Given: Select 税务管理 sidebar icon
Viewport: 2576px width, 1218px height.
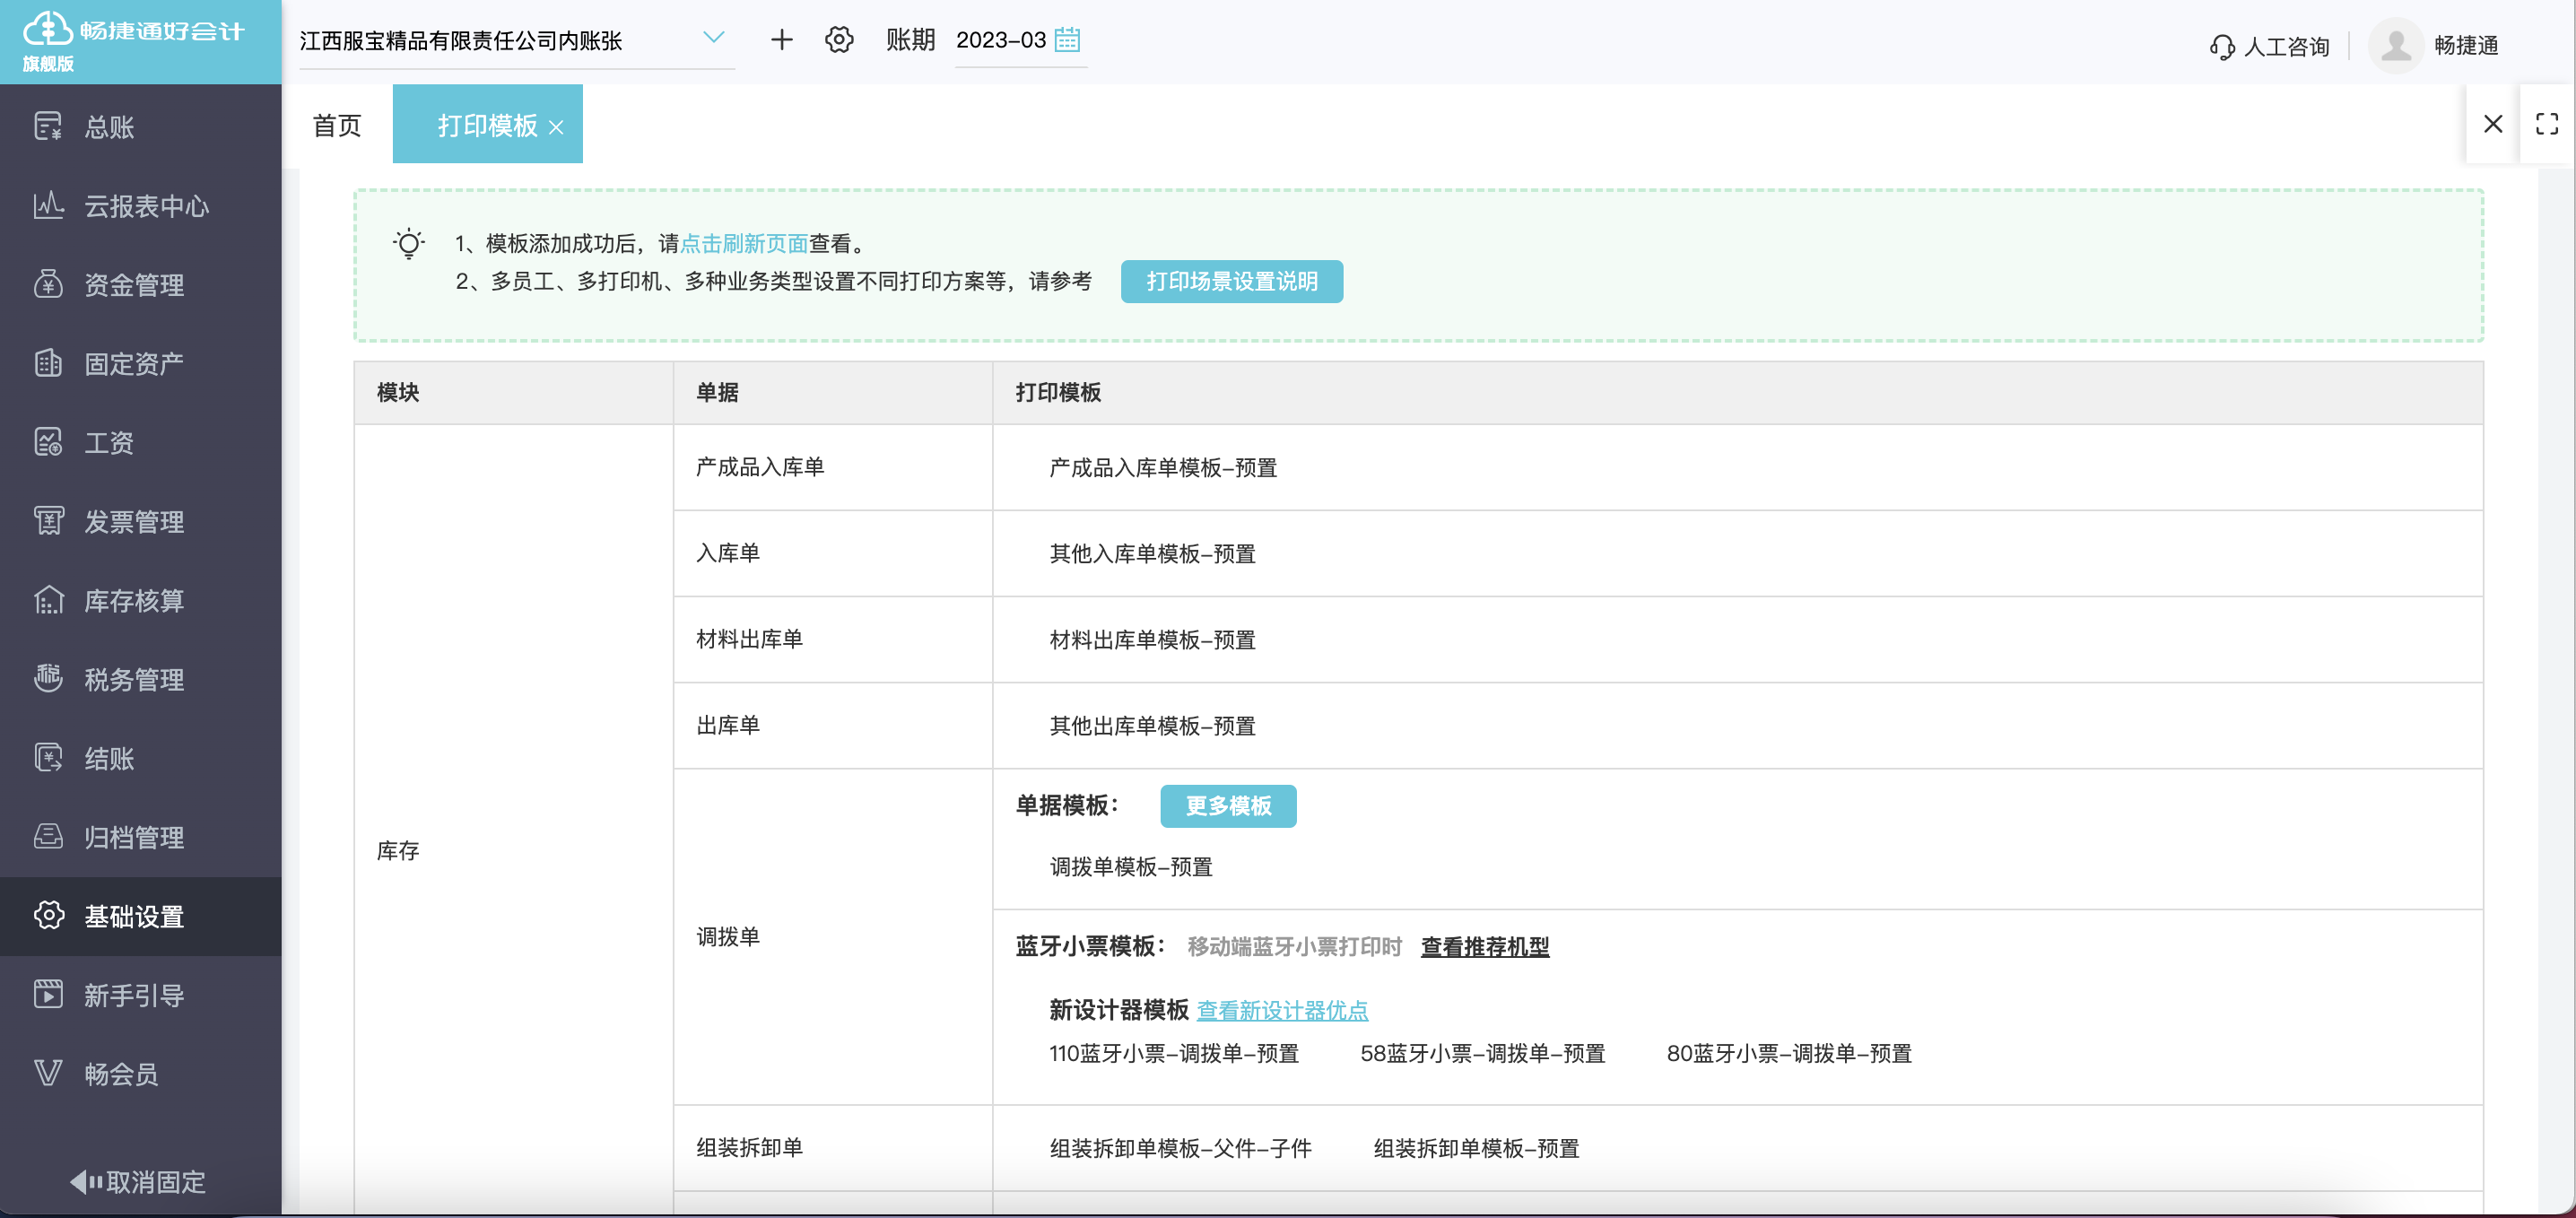Looking at the screenshot, I should point(44,679).
